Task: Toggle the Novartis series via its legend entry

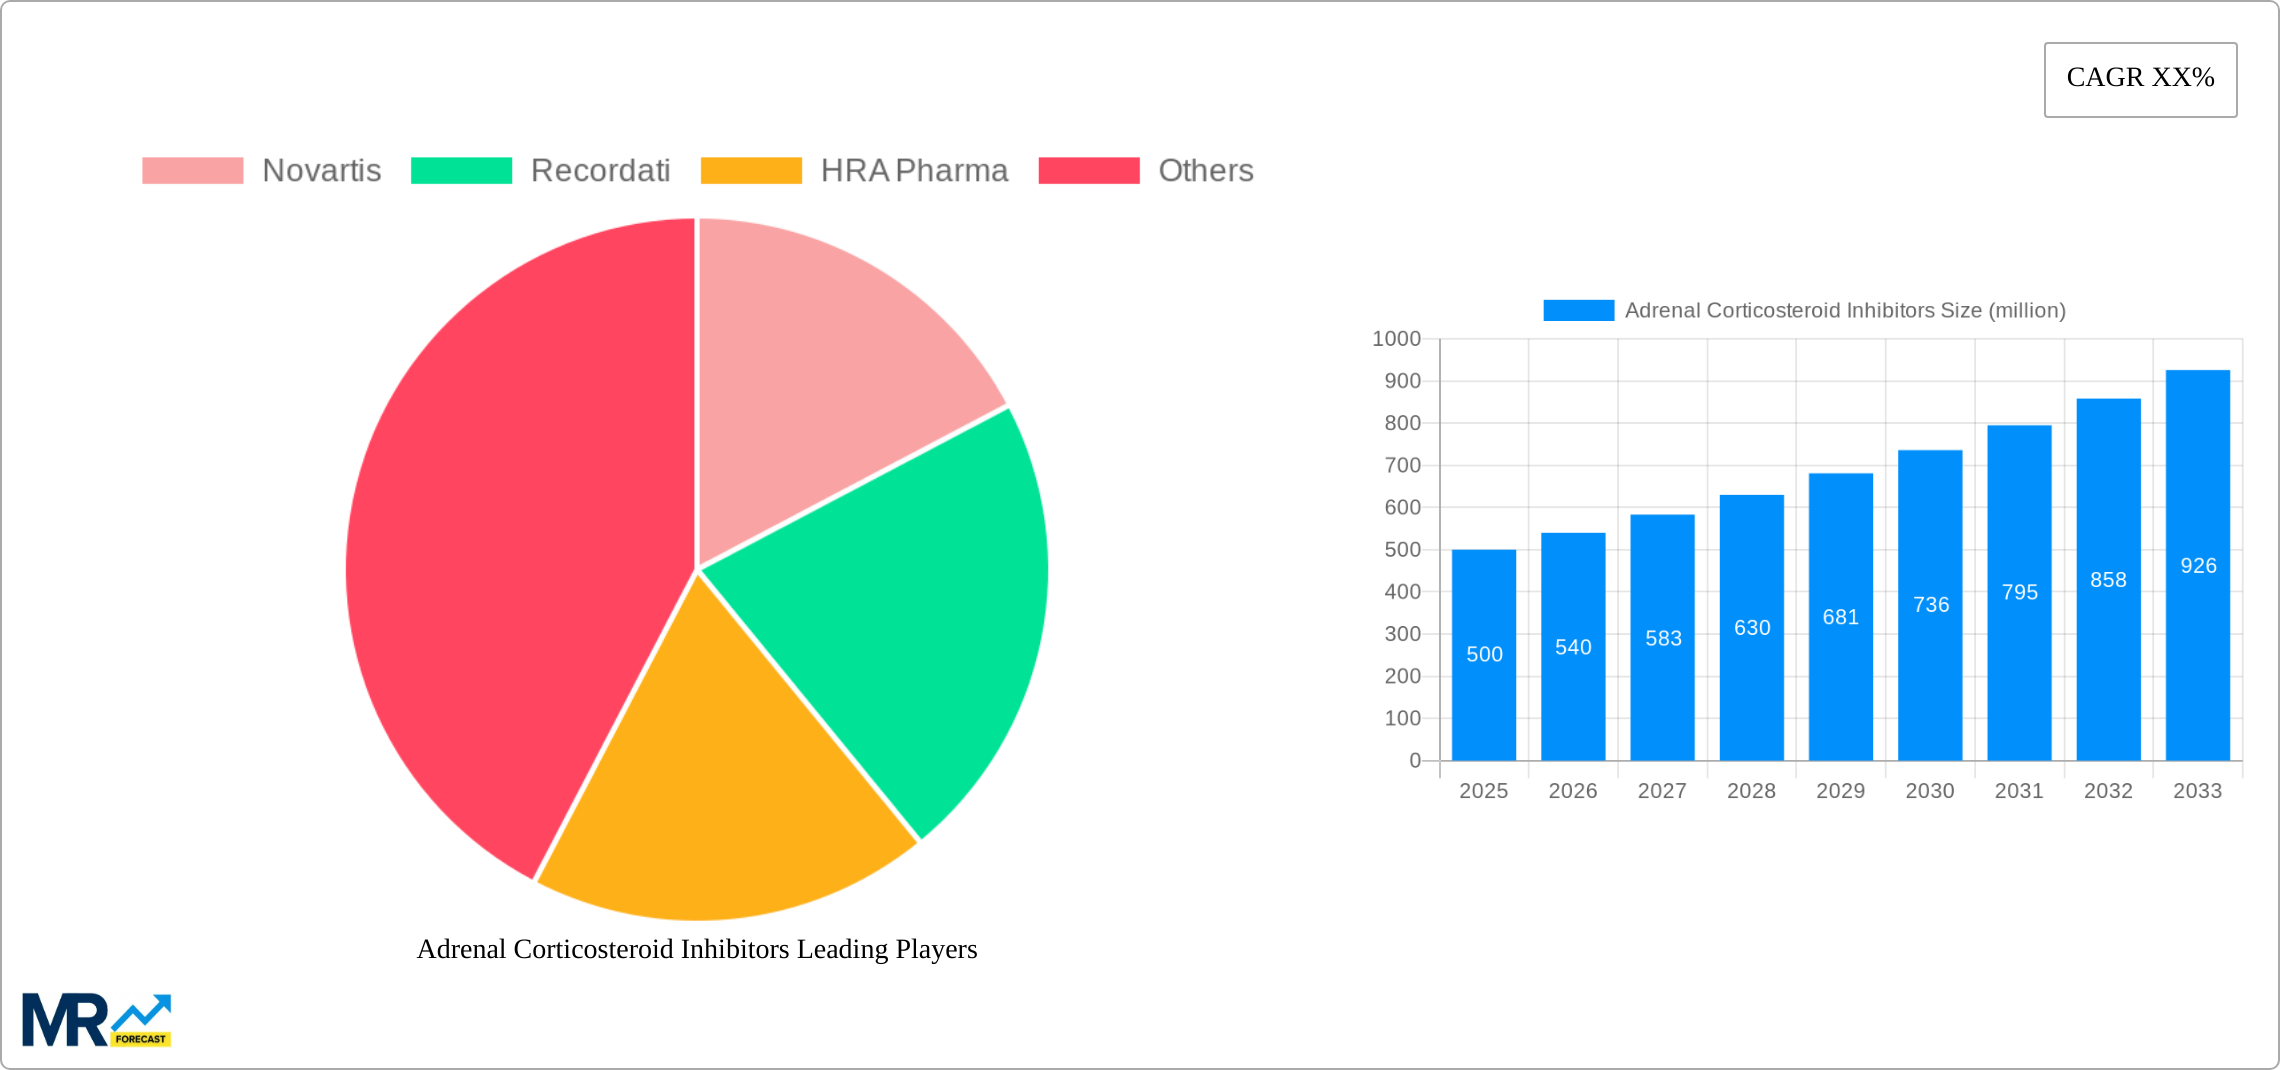Action: 320,170
